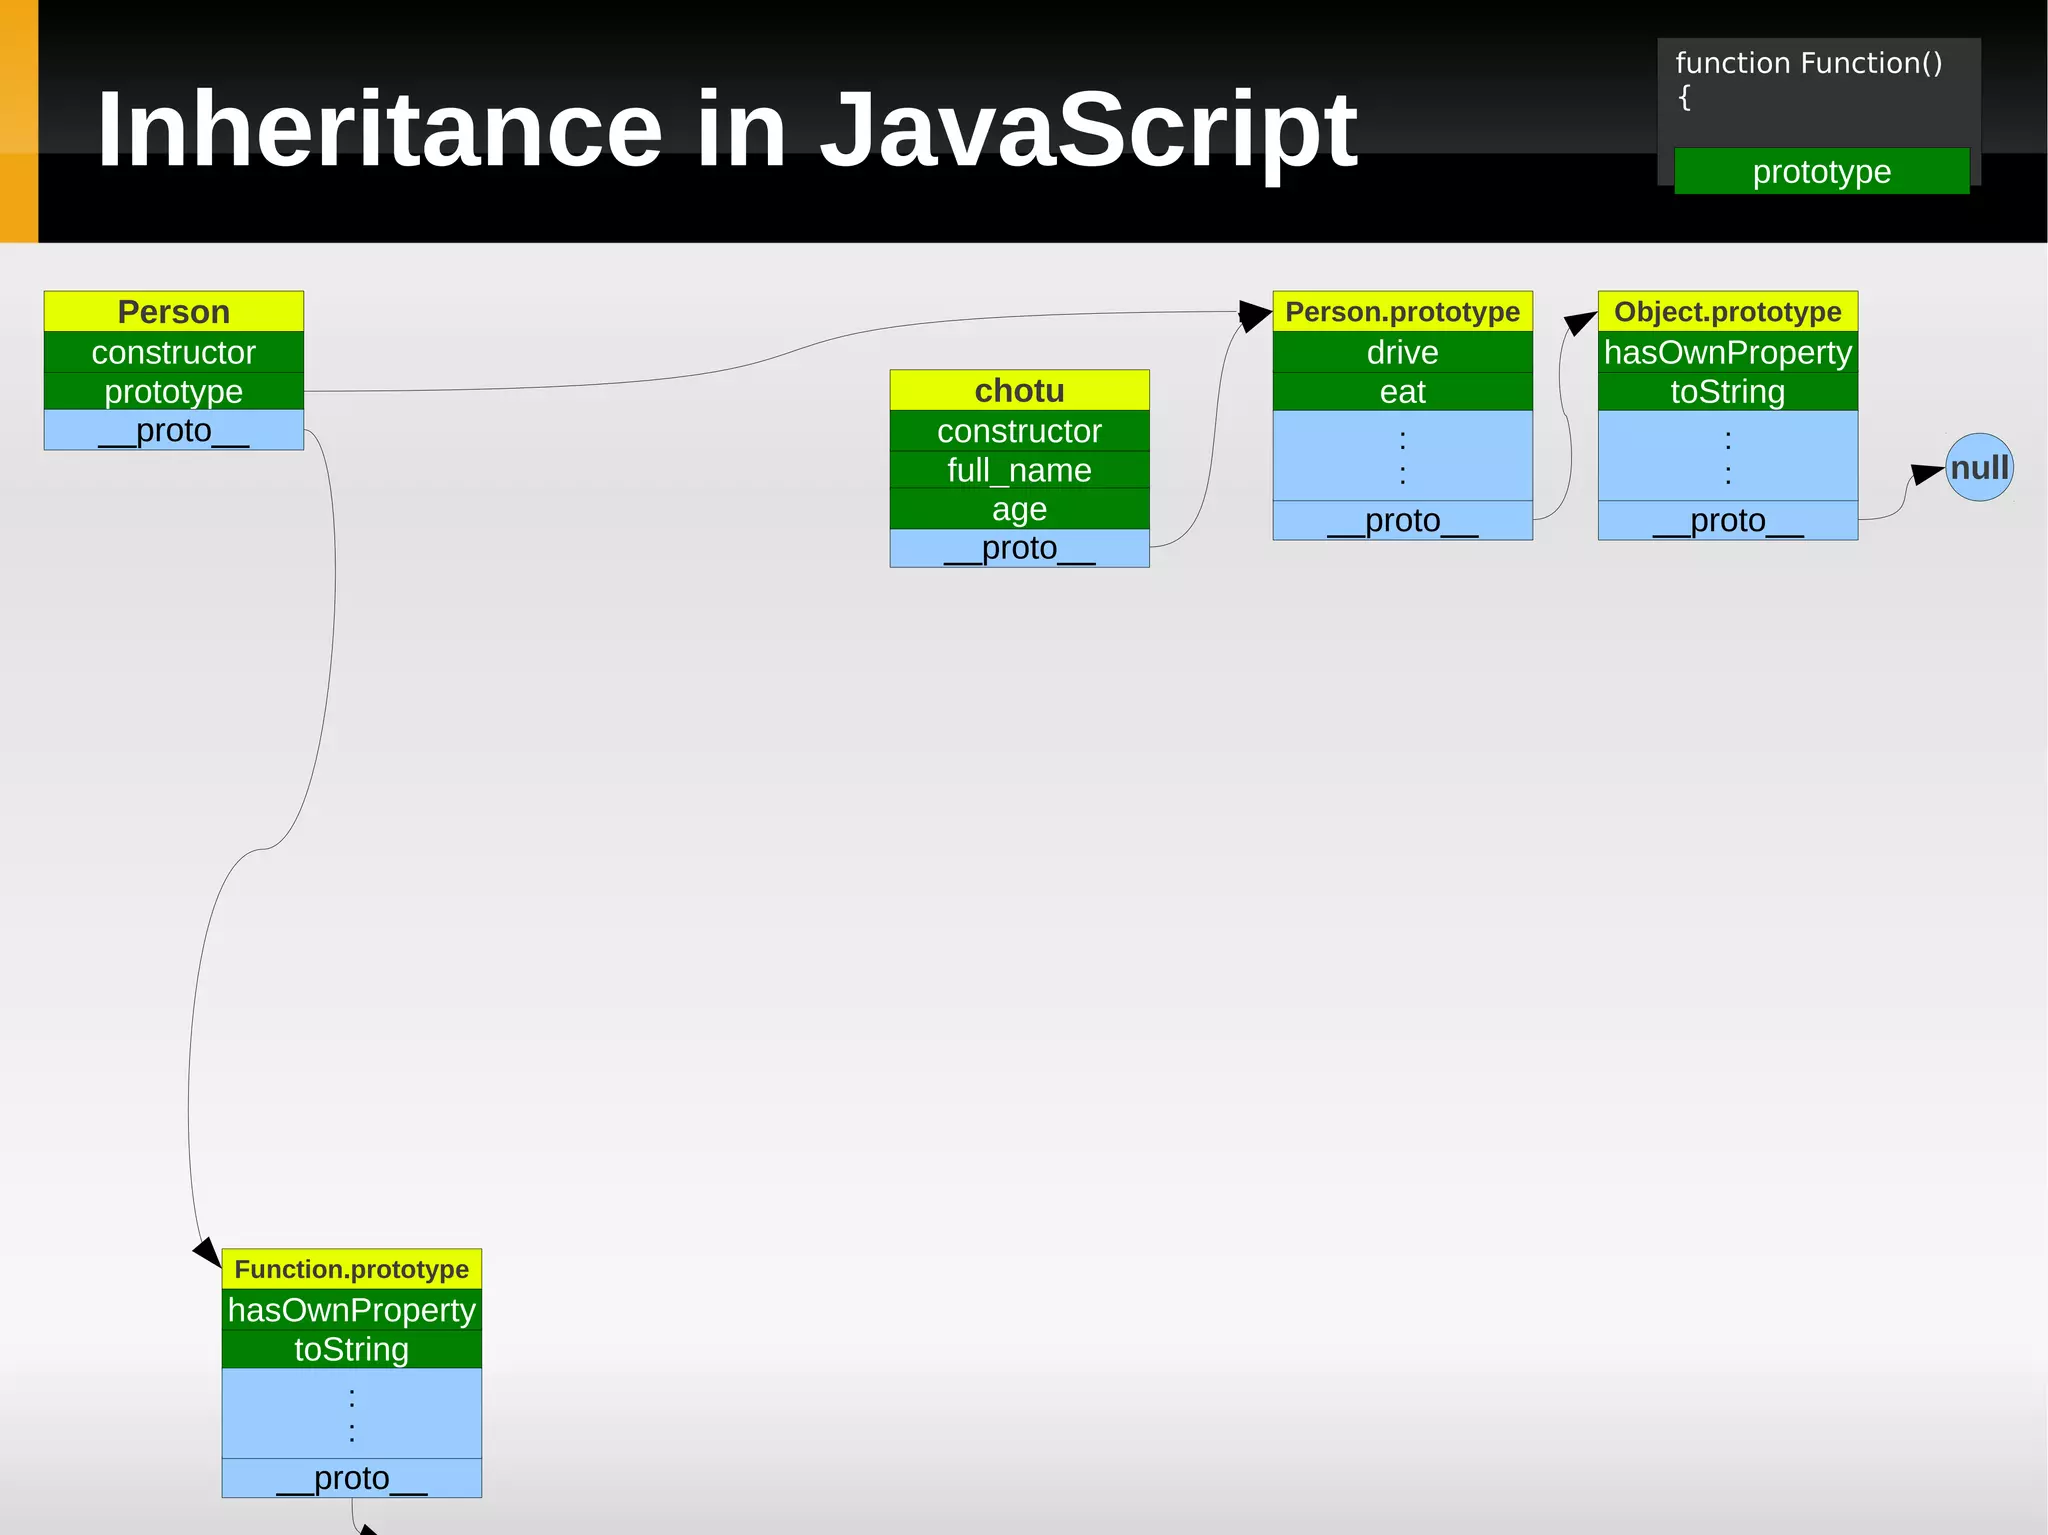Click green prototype bar under function Function()
Image resolution: width=2048 pixels, height=1535 pixels.
[x=1821, y=172]
